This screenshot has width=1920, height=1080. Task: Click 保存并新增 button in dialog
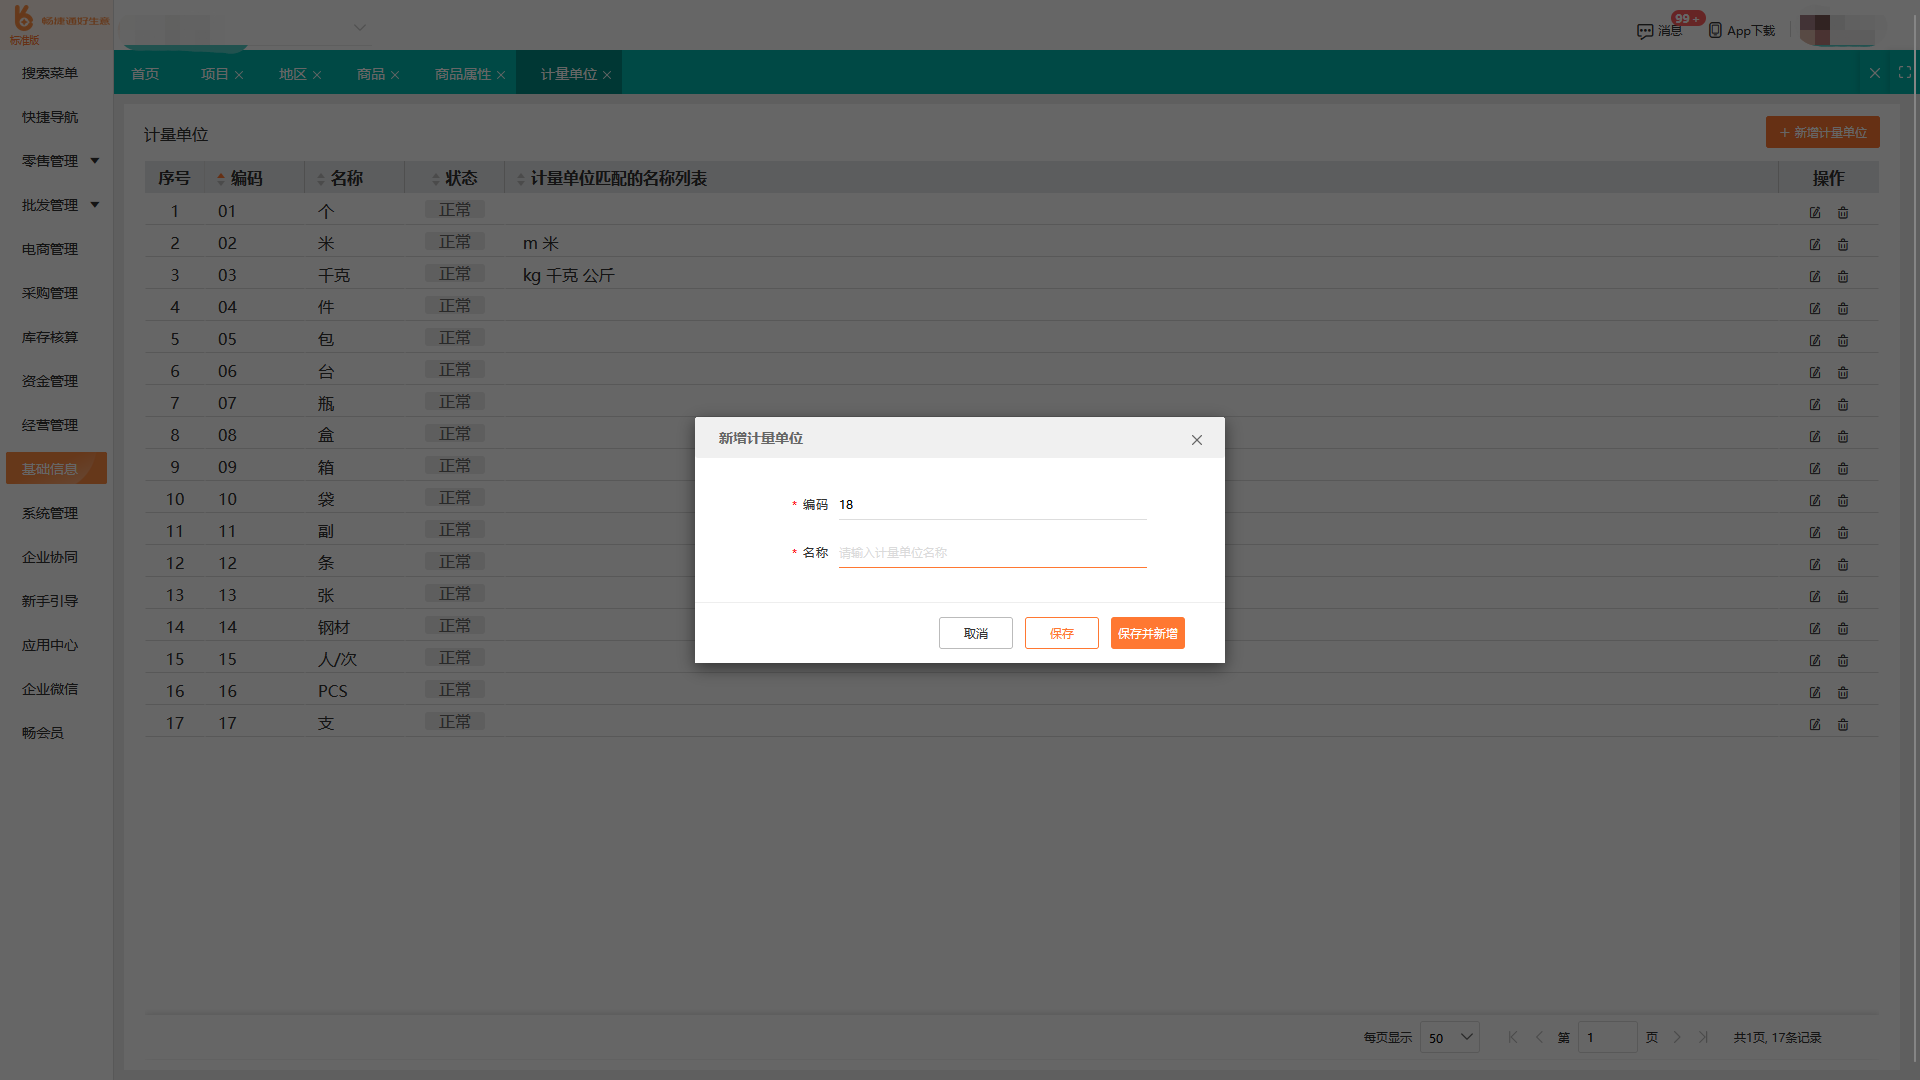pyautogui.click(x=1146, y=633)
